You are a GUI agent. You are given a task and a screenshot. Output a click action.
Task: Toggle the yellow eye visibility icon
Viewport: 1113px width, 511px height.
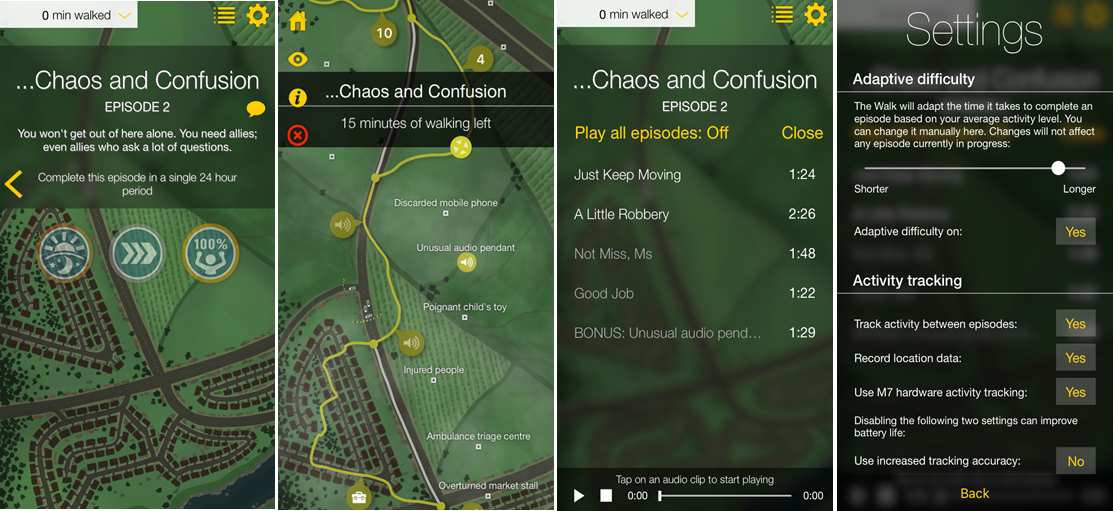[x=298, y=59]
